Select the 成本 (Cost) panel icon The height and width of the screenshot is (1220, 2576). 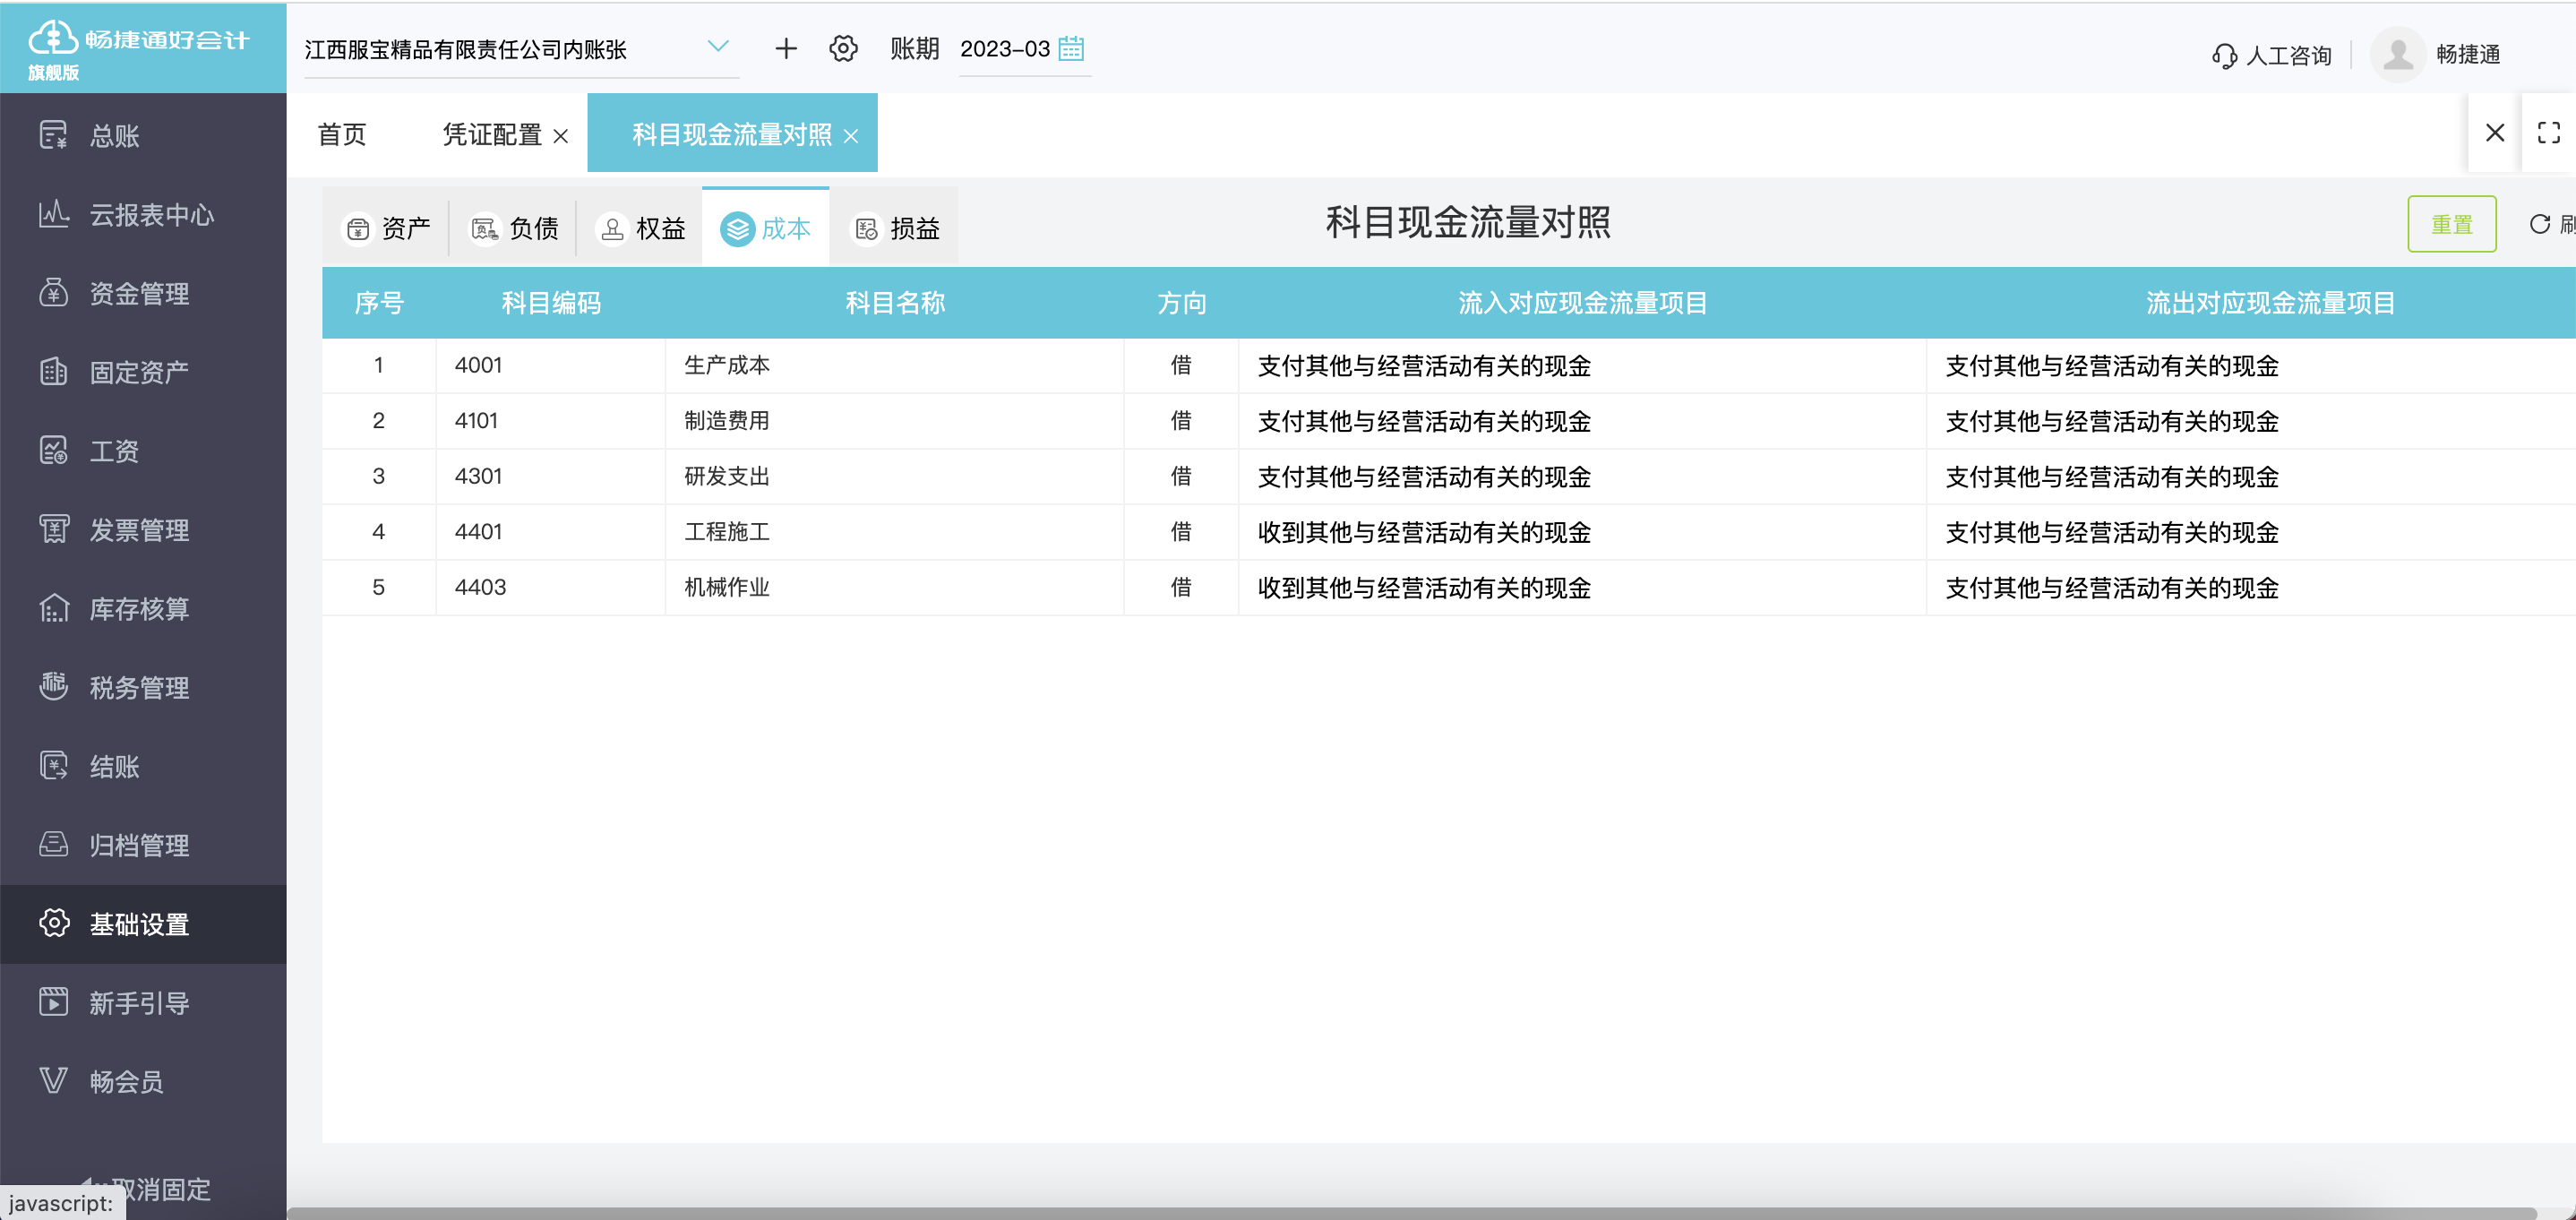click(x=736, y=228)
